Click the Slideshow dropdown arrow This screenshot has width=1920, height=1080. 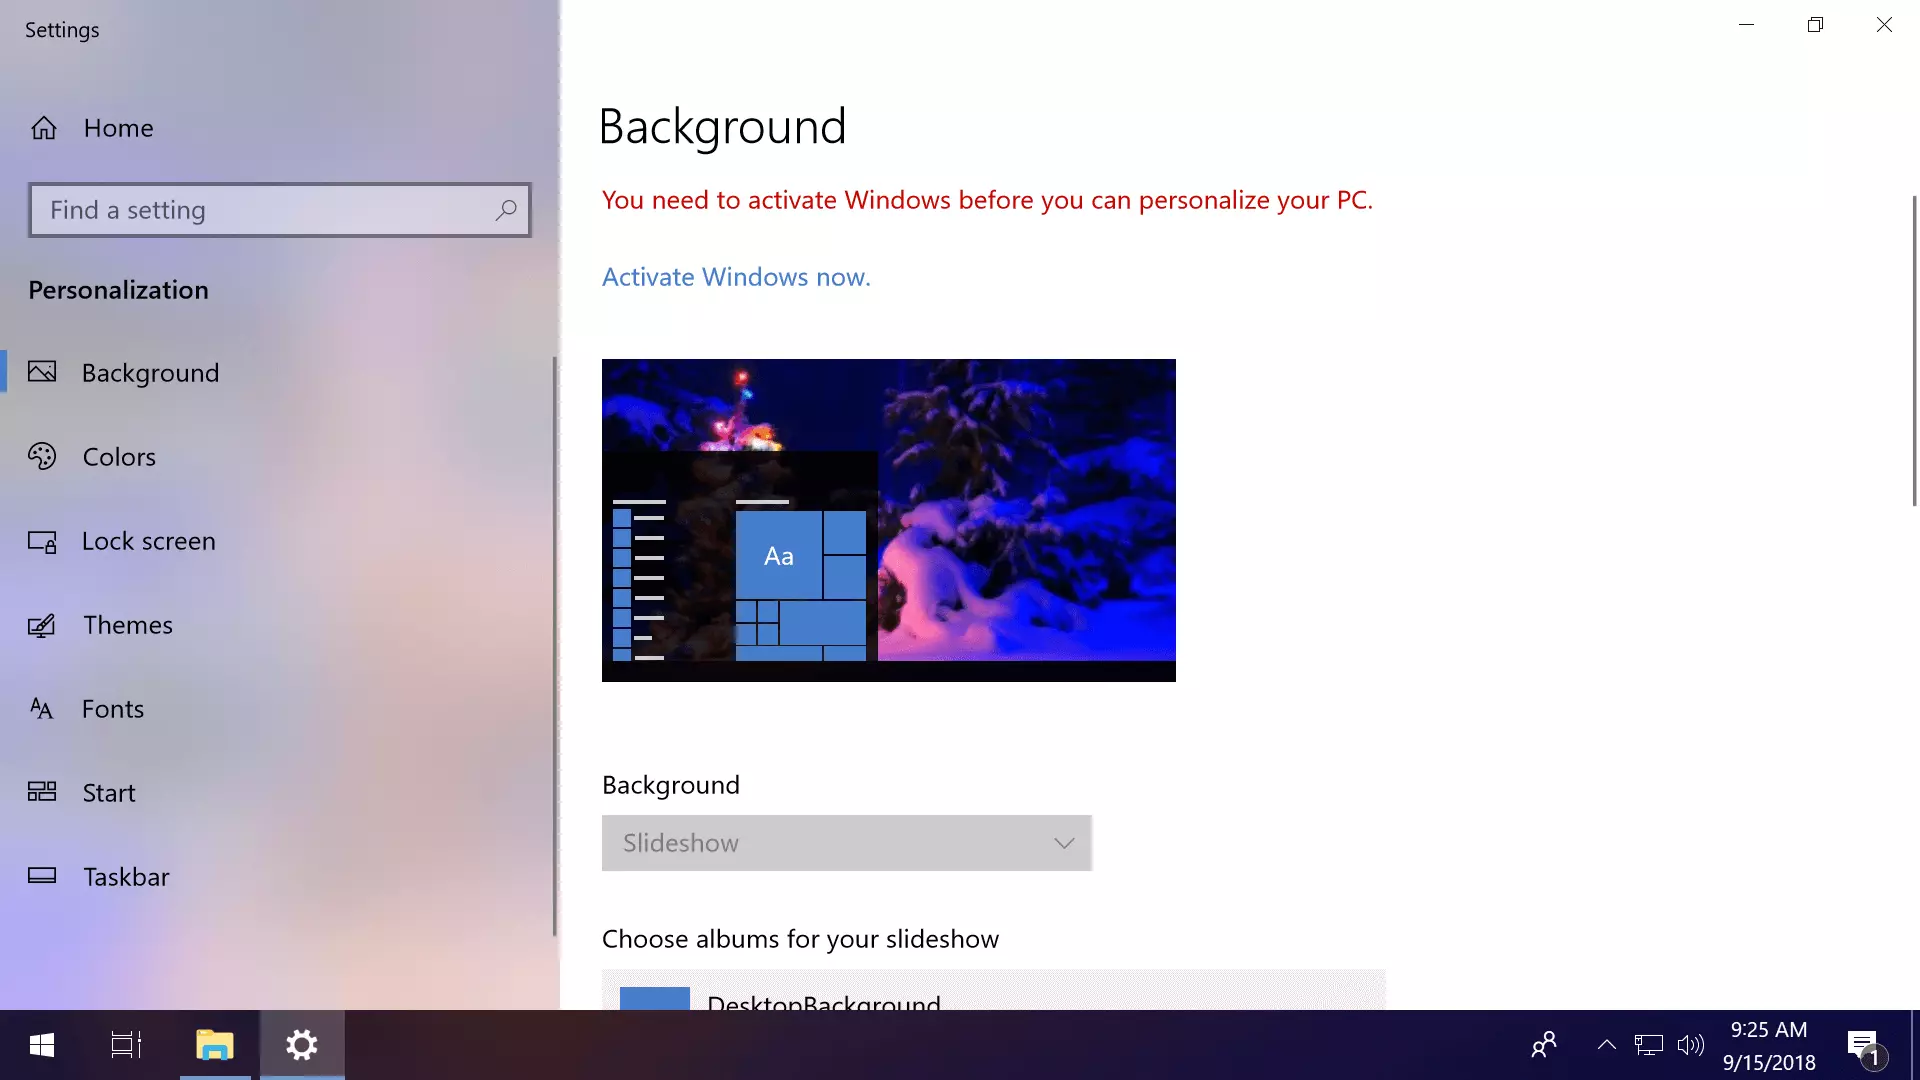coord(1063,843)
